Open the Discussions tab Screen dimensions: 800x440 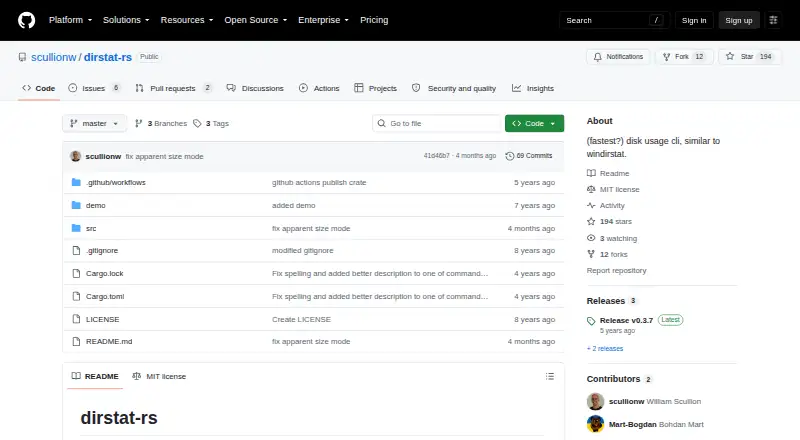(x=255, y=88)
